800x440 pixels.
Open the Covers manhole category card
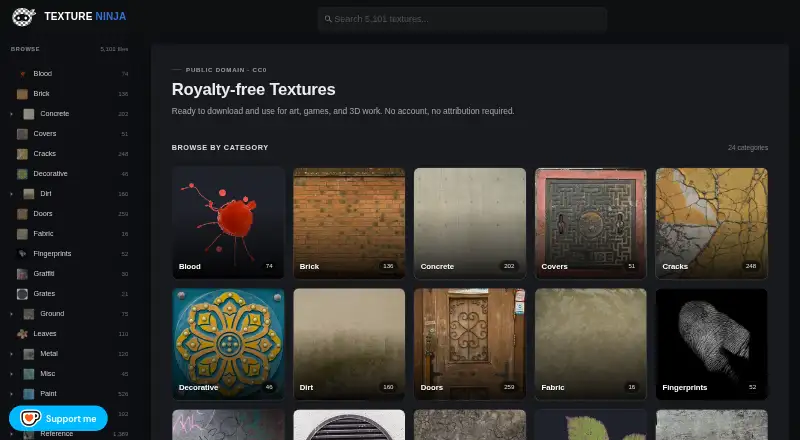point(591,223)
